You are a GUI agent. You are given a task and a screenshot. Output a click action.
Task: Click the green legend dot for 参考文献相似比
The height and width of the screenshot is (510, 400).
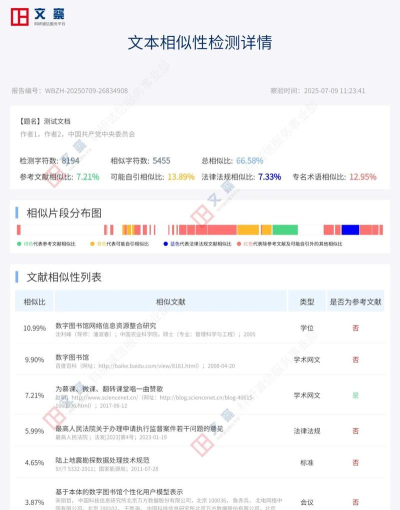[19, 244]
